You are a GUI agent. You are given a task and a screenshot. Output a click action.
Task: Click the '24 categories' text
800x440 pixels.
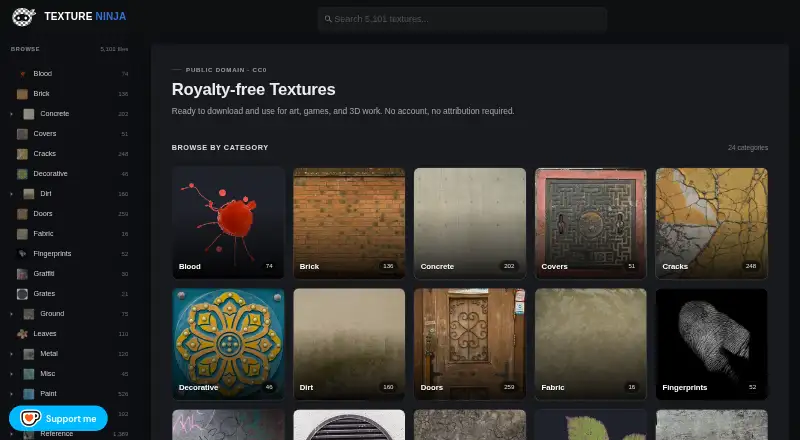[x=748, y=148]
